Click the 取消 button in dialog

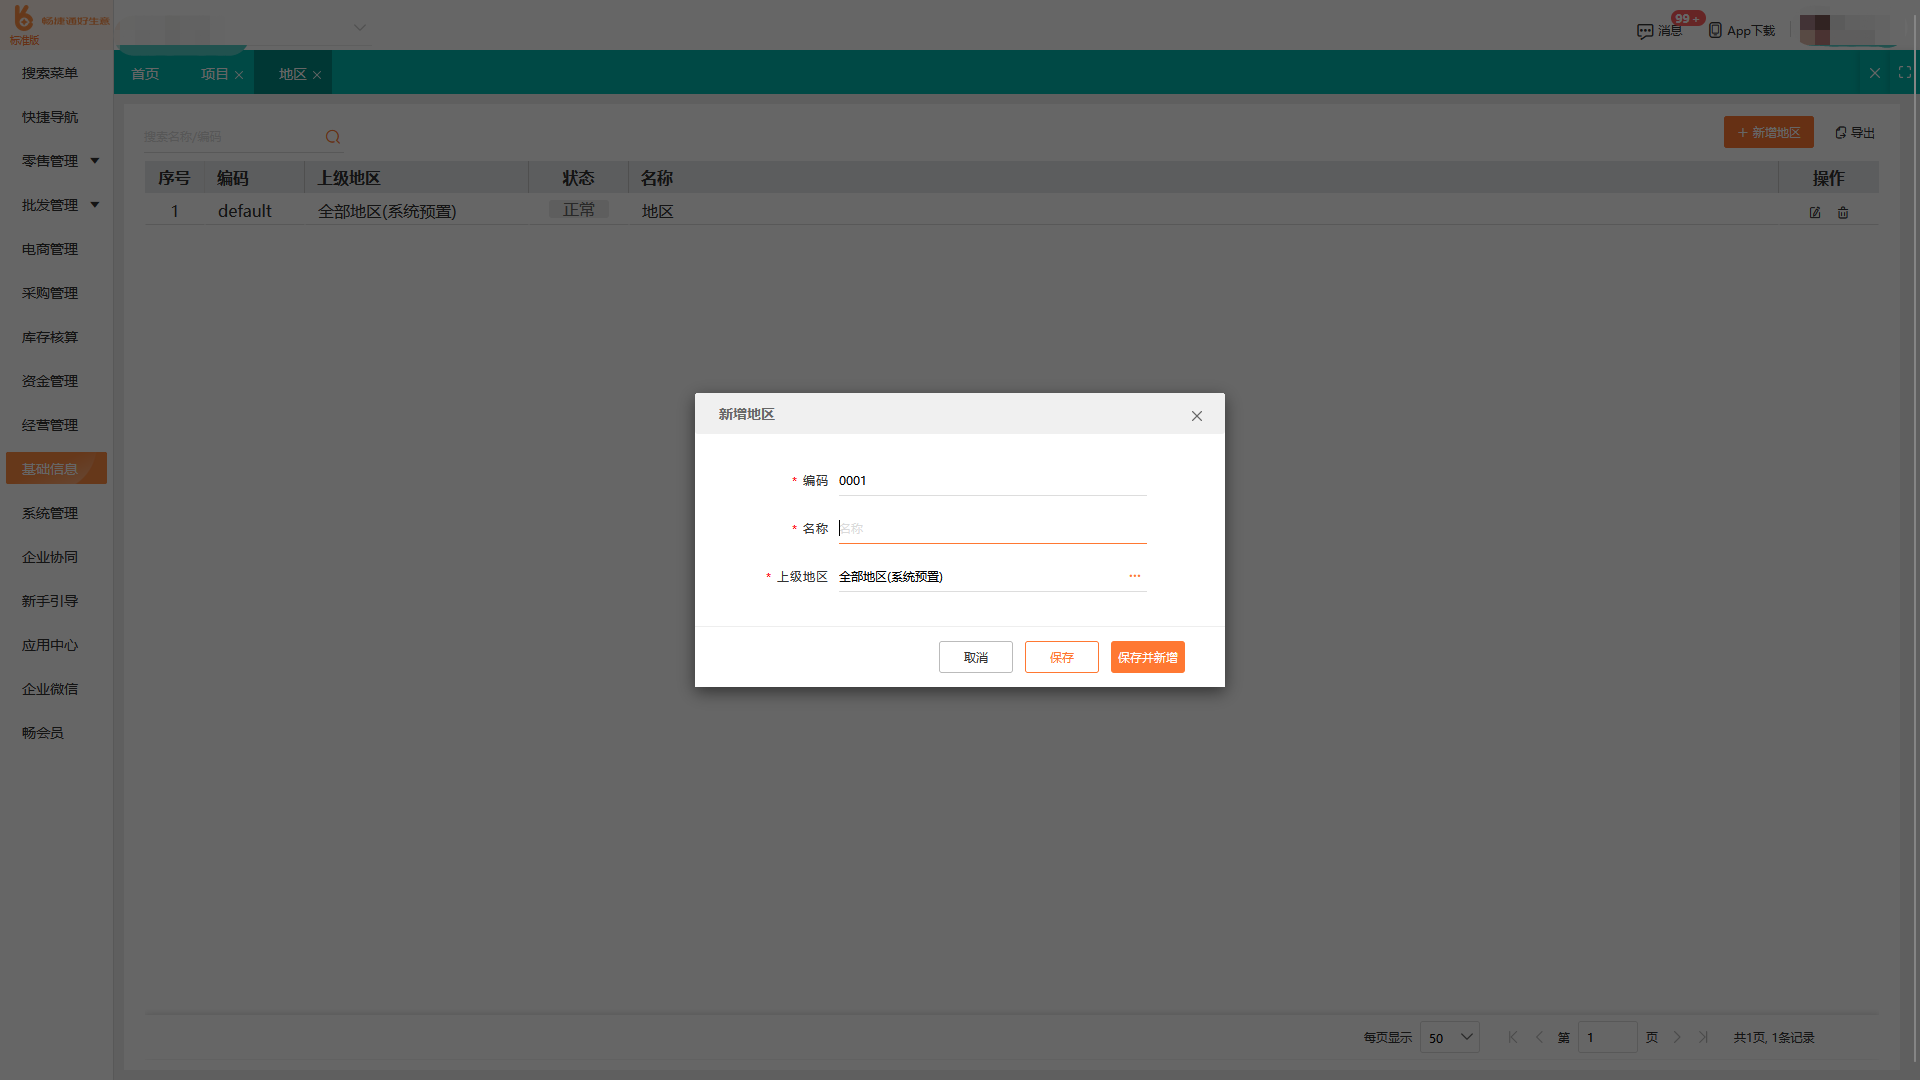(976, 657)
